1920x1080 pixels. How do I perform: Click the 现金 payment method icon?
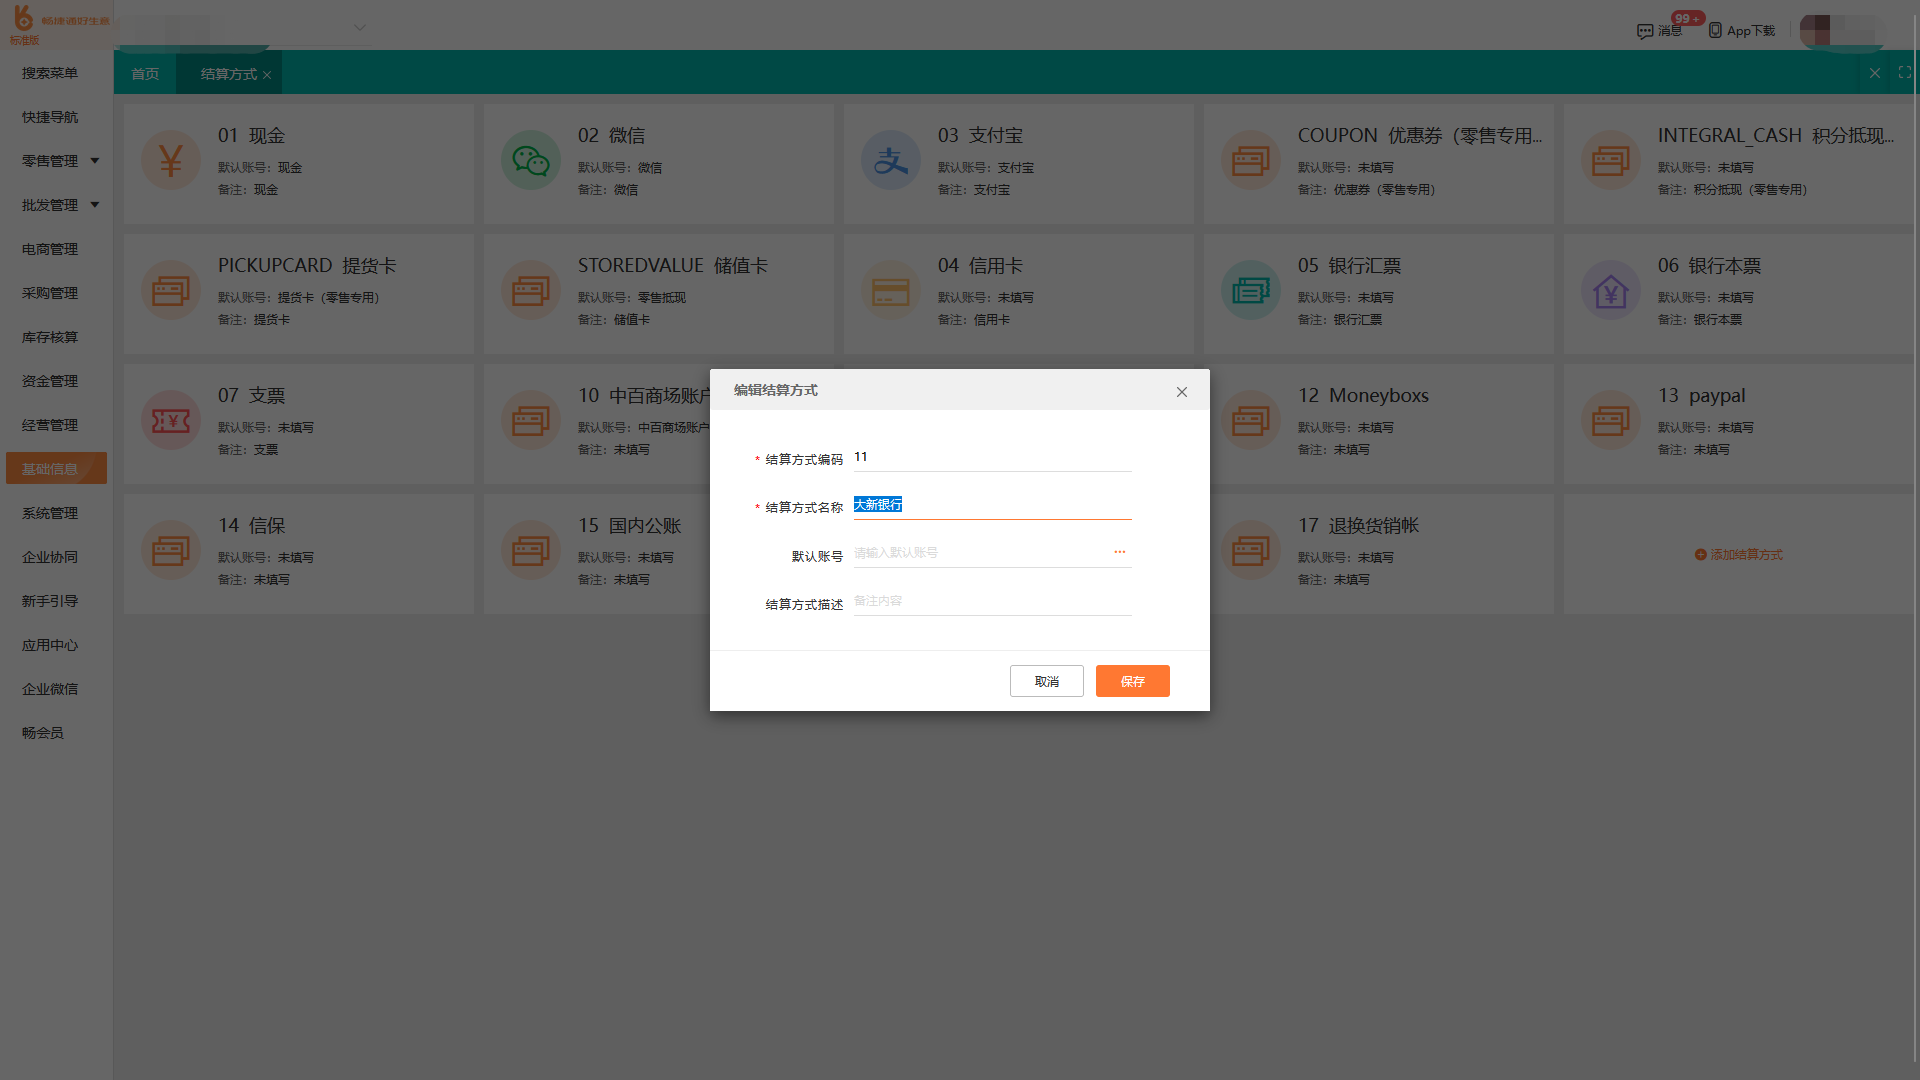pyautogui.click(x=169, y=160)
